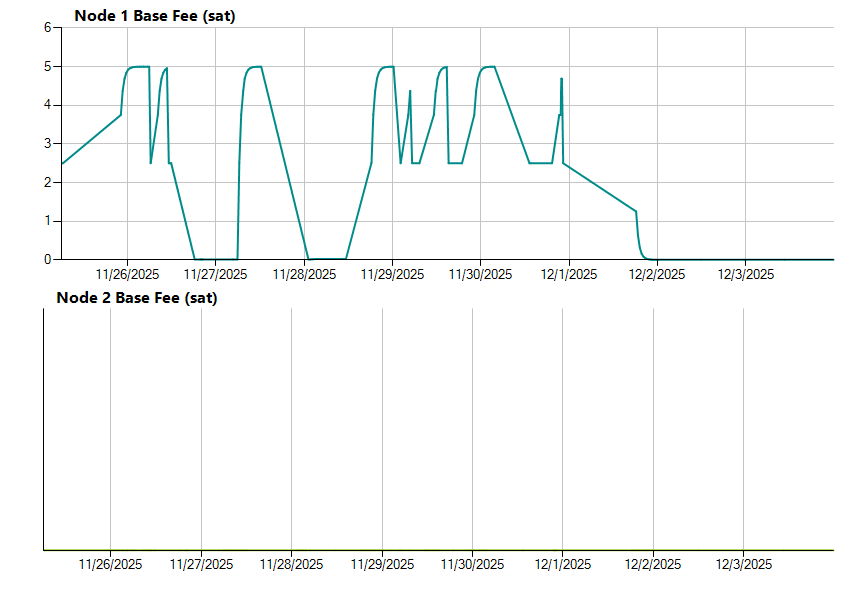Click the 12/3/2025 date under Node 1 chart
Viewport: 860px width, 600px height.
[x=745, y=274]
